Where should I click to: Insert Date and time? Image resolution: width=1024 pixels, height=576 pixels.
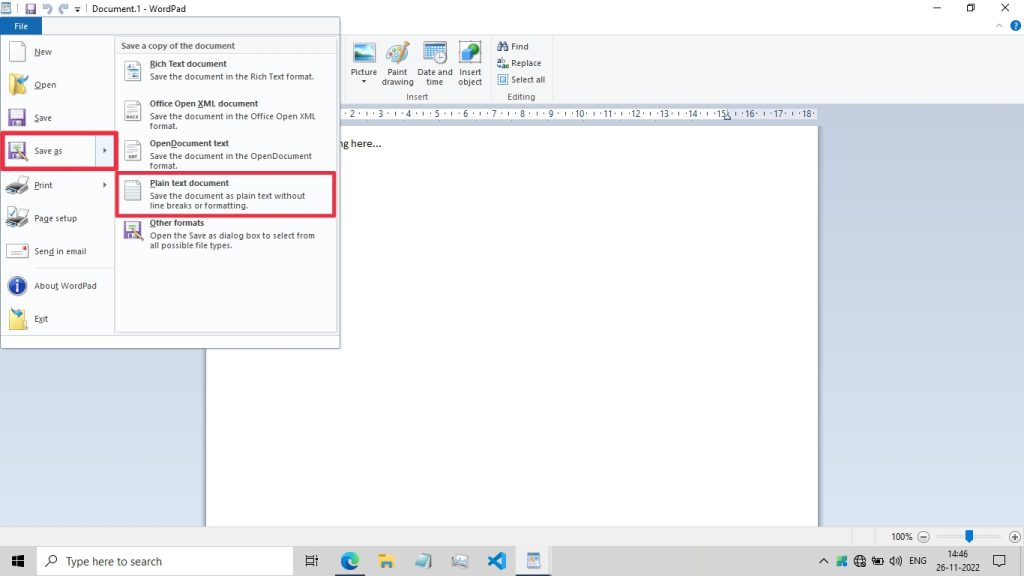[x=434, y=63]
